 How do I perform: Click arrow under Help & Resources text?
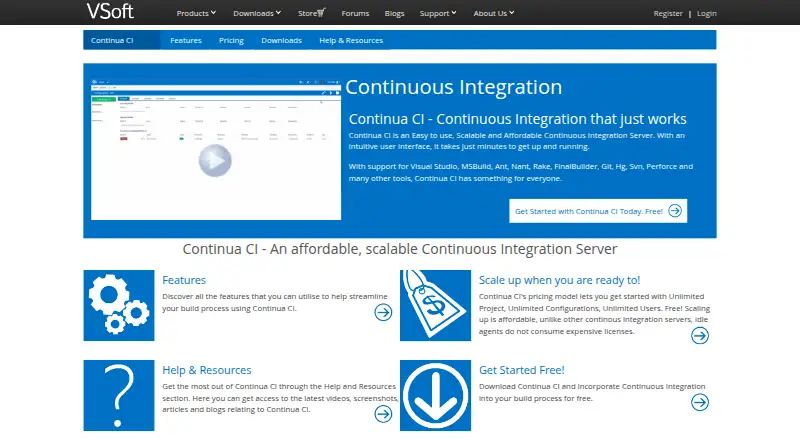click(383, 414)
